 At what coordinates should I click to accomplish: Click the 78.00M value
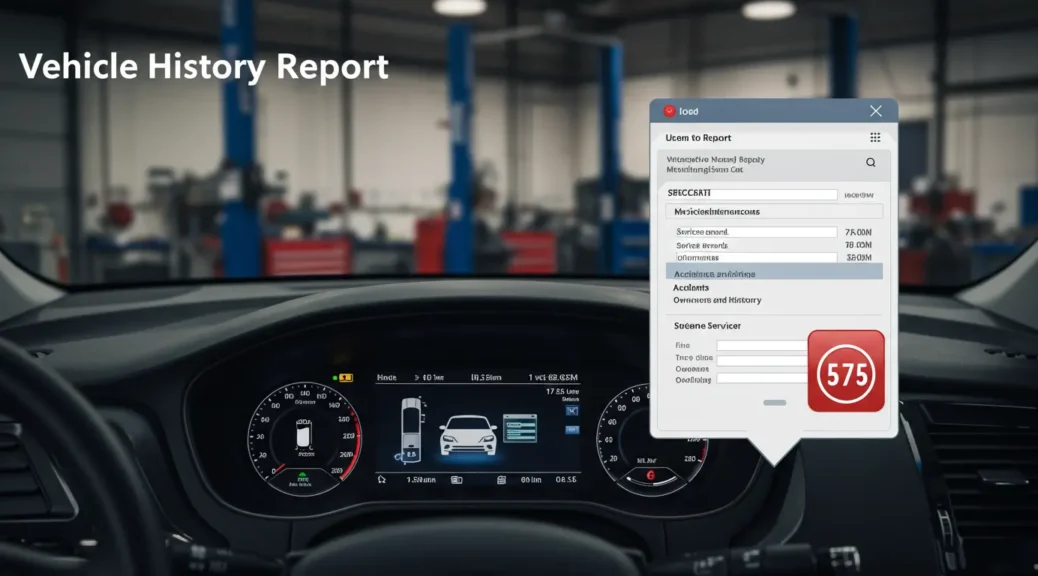click(858, 245)
